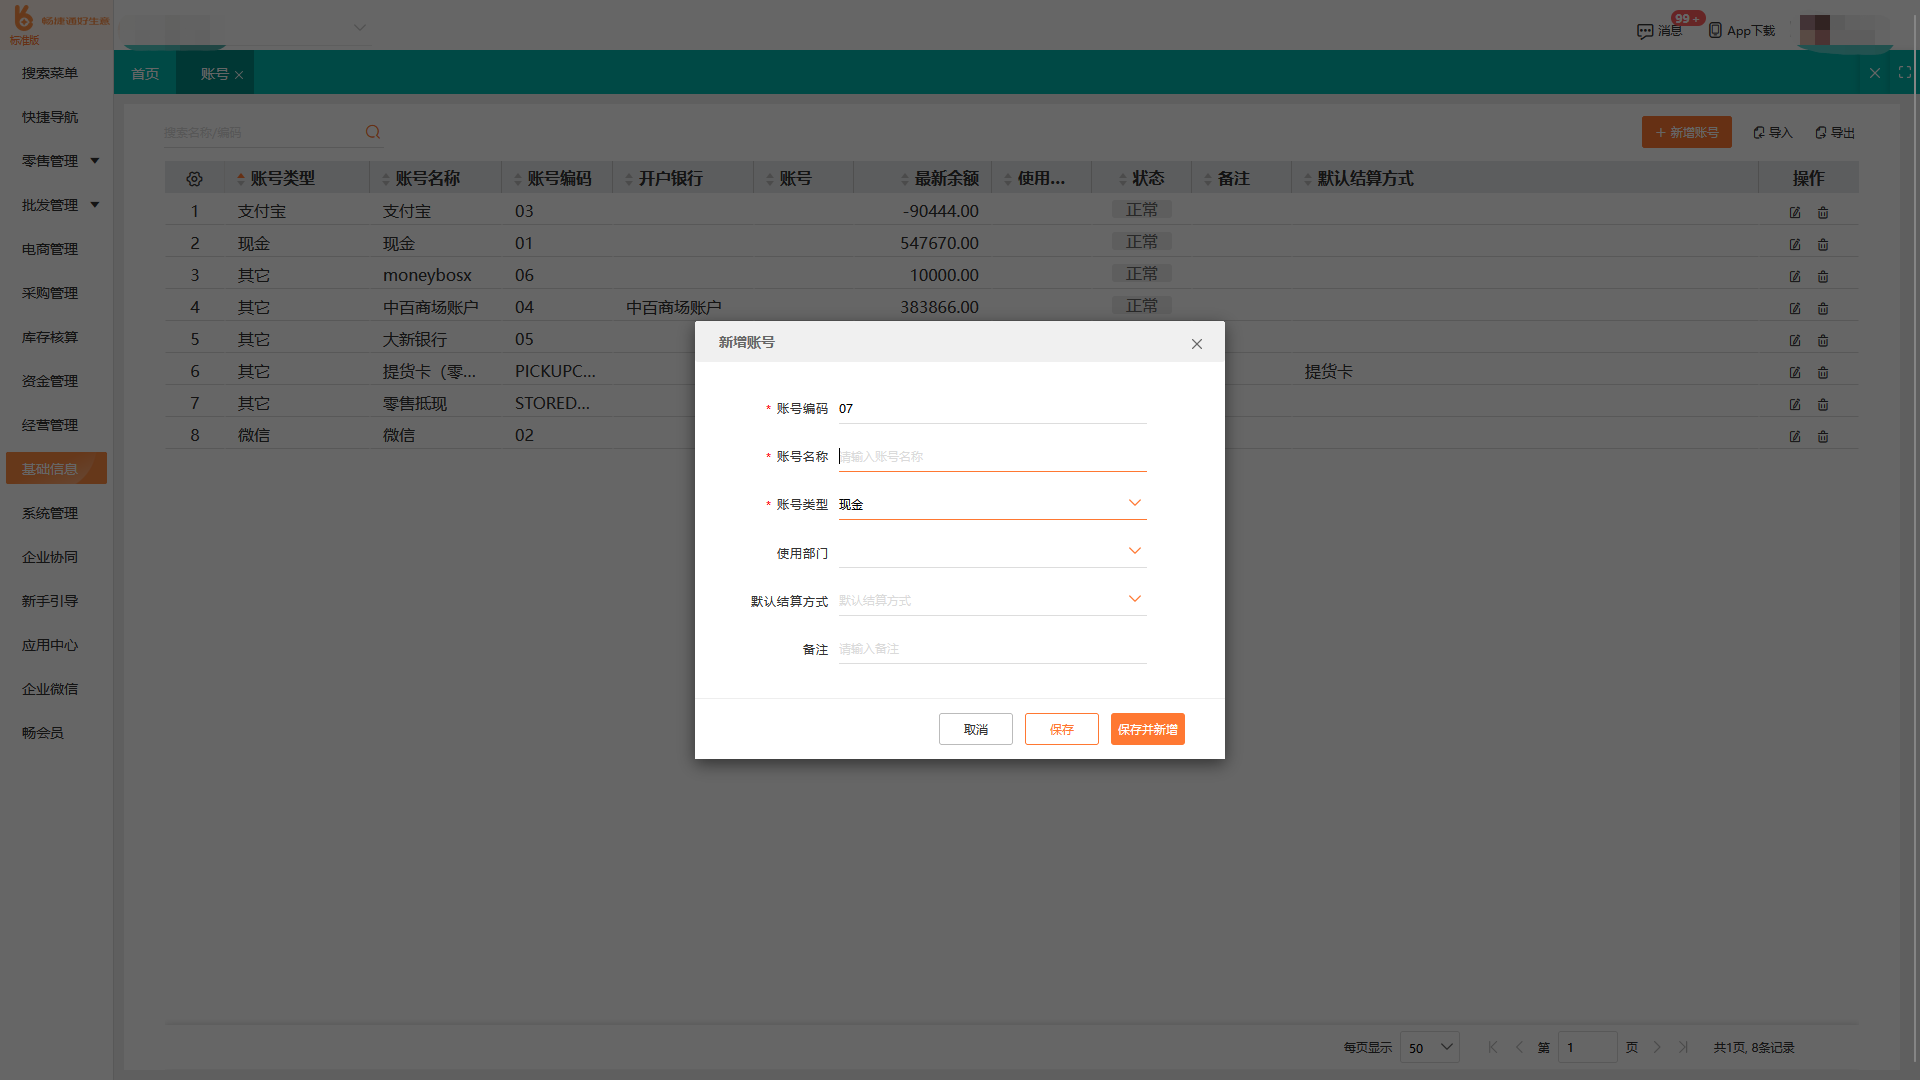The height and width of the screenshot is (1080, 1920).
Task: Click the delete icon for 现金 account
Action: click(x=1824, y=244)
